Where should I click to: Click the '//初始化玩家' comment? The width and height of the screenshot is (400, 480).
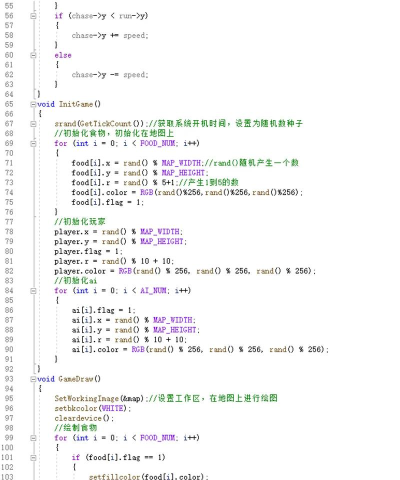80,222
